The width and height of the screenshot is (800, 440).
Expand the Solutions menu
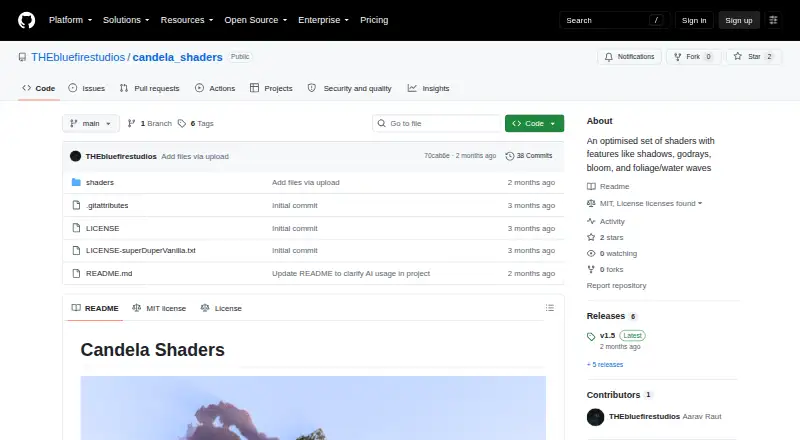(x=126, y=20)
